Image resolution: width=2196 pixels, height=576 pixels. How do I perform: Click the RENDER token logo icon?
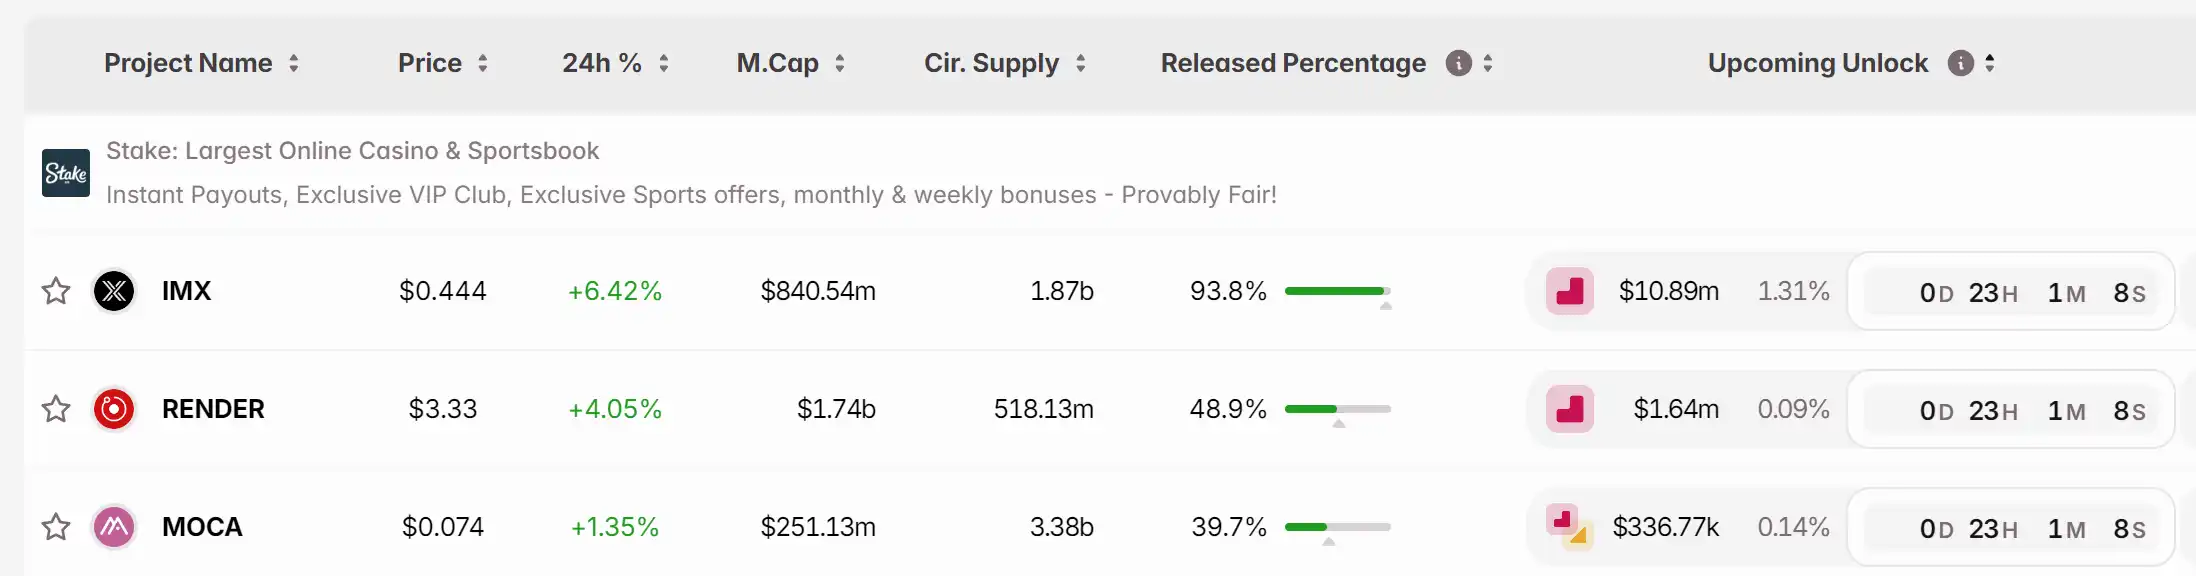click(114, 409)
